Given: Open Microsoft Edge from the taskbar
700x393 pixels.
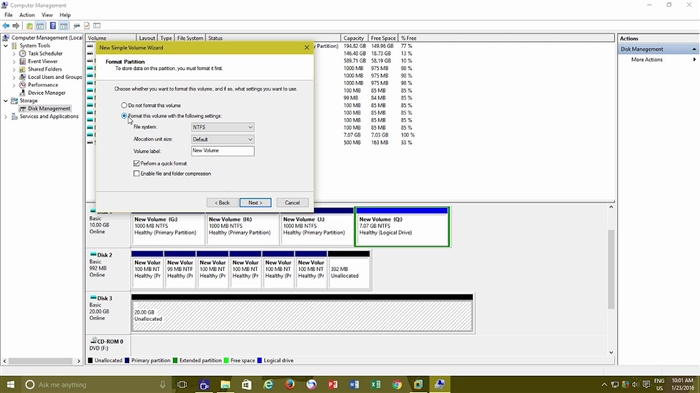Looking at the screenshot, I should [x=268, y=385].
